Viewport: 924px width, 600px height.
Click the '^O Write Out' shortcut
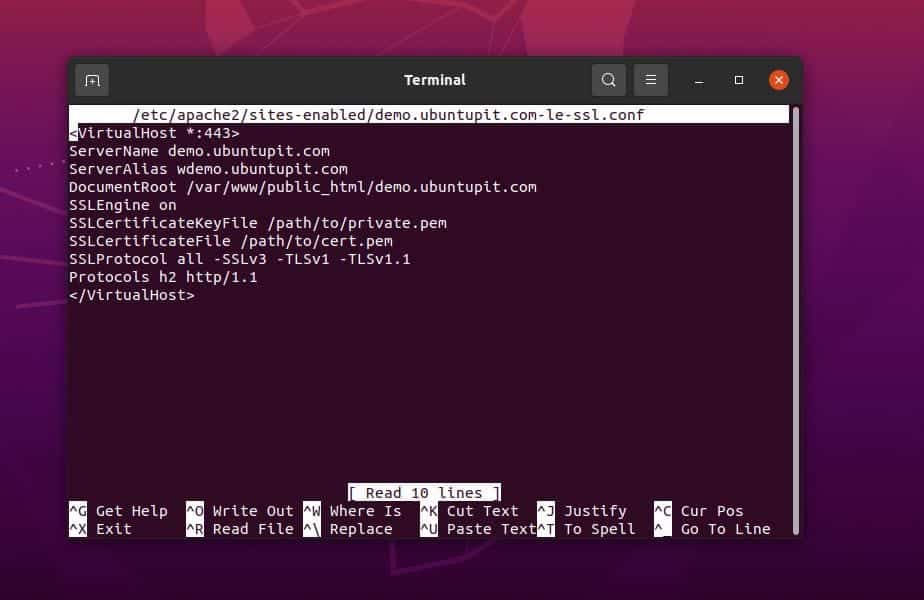240,511
